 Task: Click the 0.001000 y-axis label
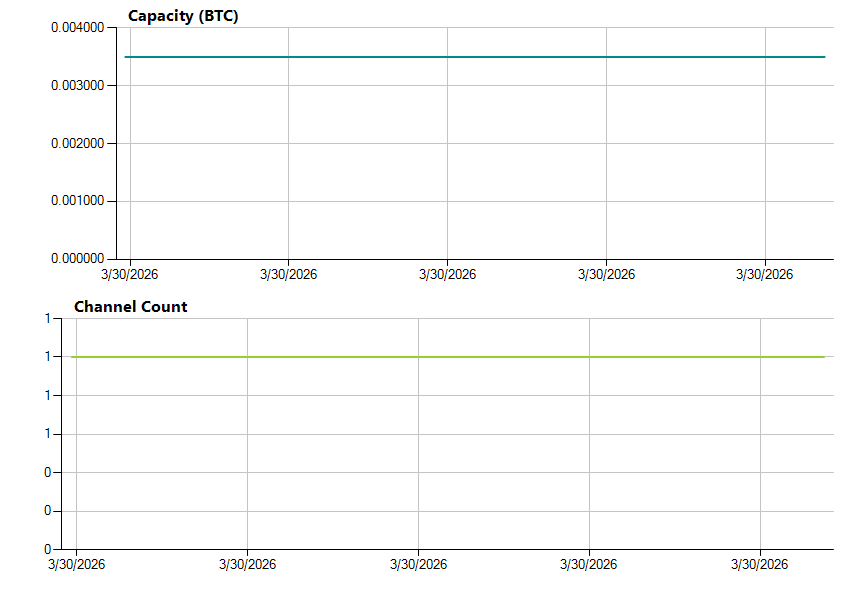coord(78,202)
